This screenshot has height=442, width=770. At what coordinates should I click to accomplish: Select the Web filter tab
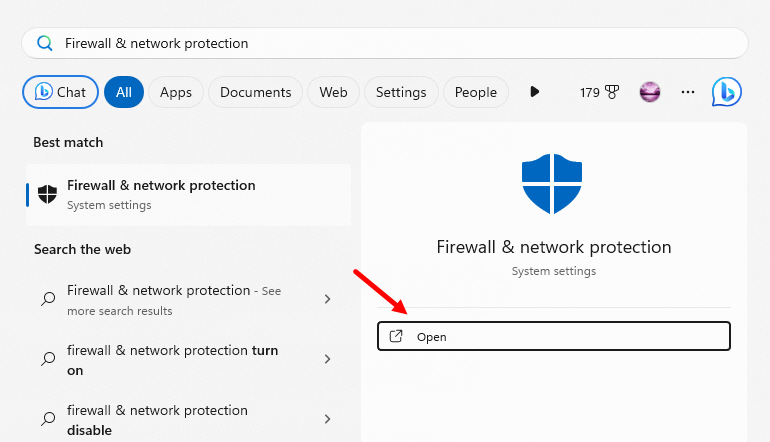click(333, 92)
